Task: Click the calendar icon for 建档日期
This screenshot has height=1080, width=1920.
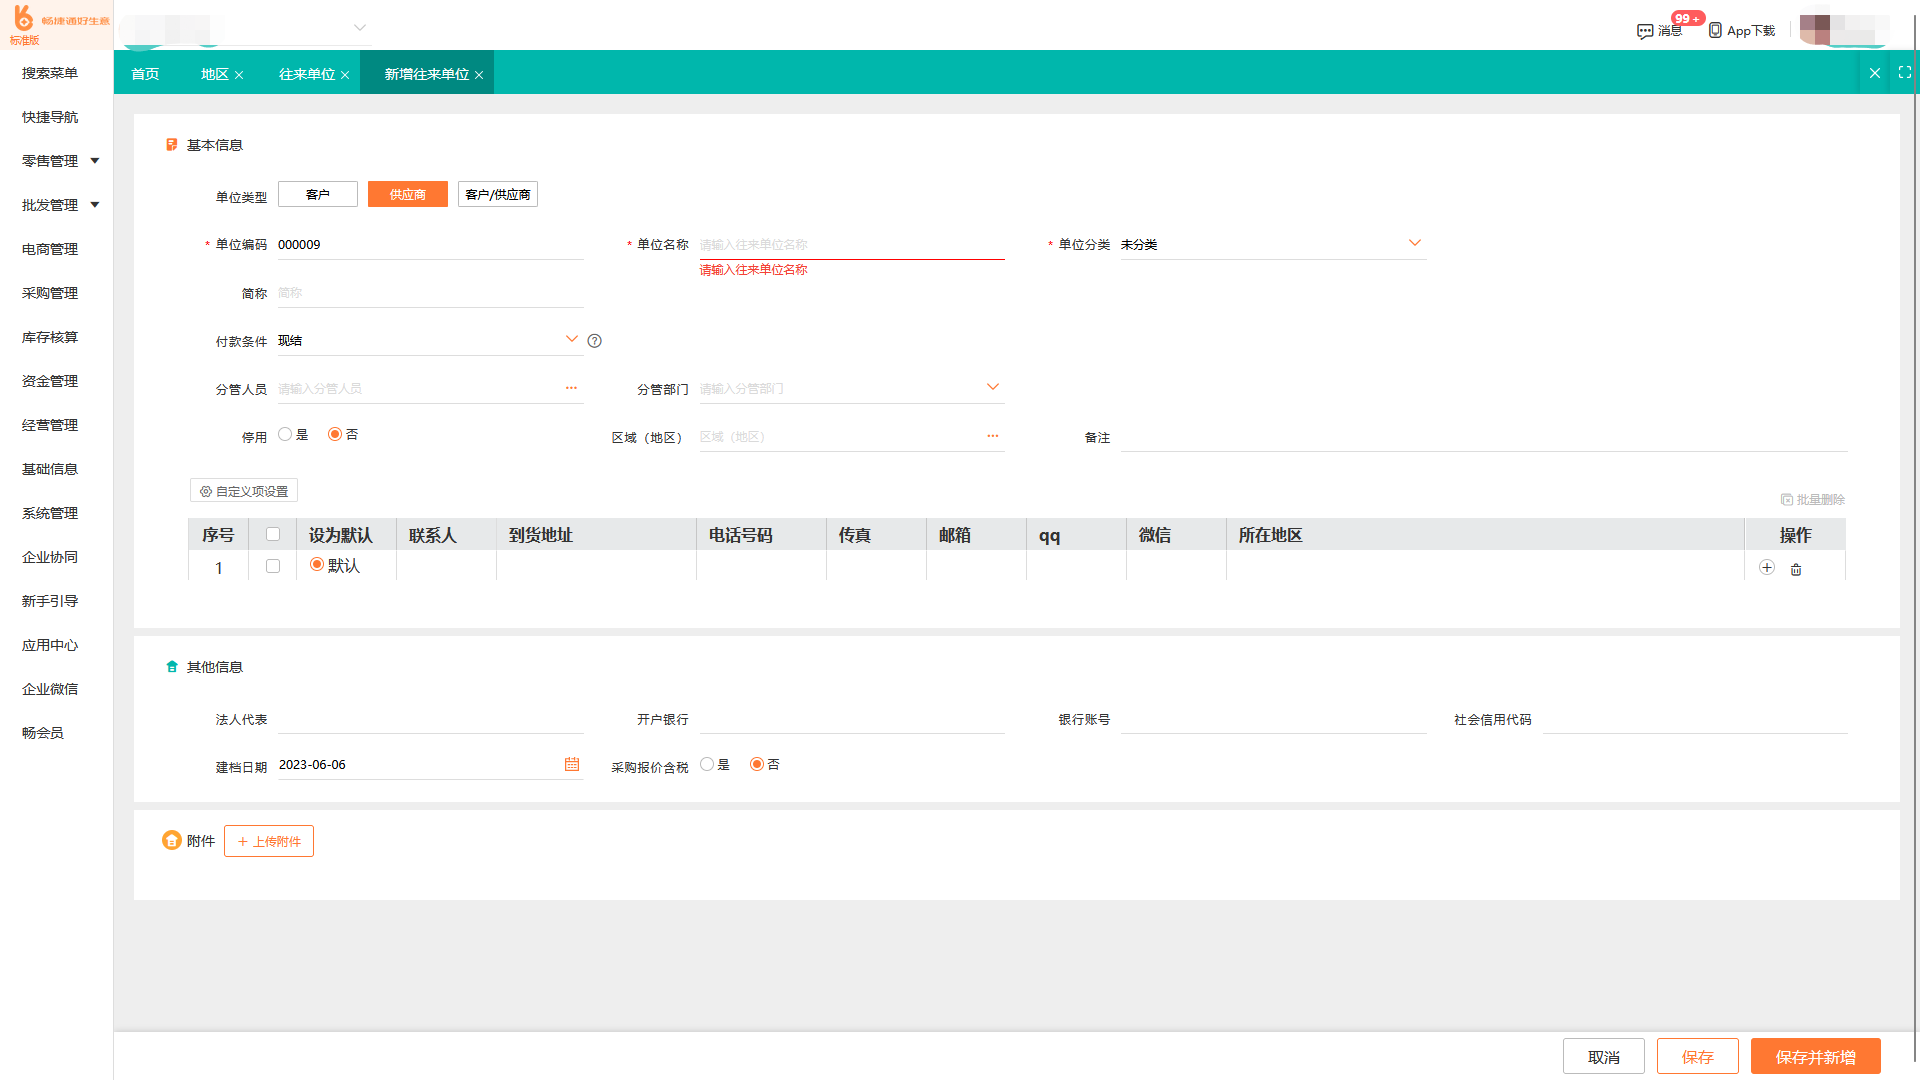Action: pos(574,765)
